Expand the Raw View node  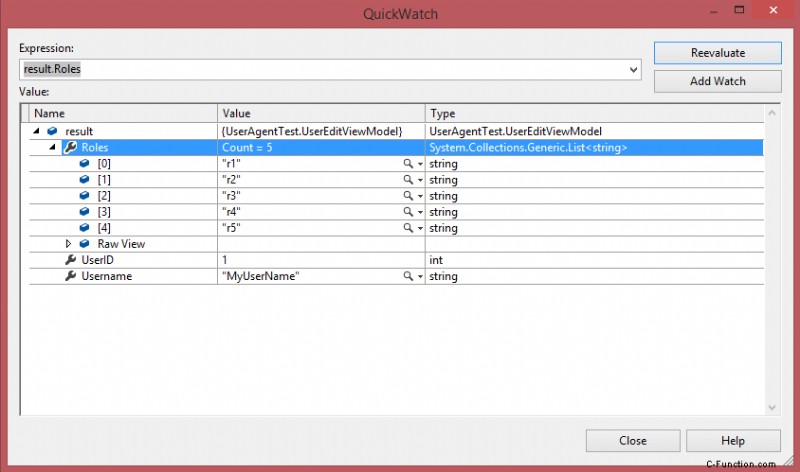click(69, 244)
